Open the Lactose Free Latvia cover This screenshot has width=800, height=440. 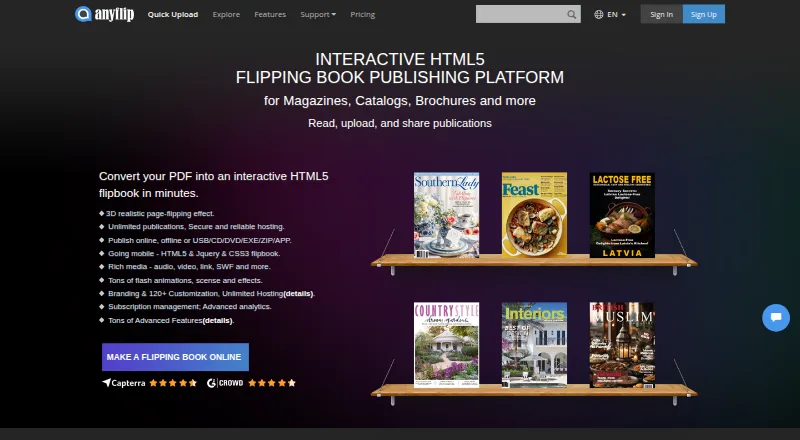tap(622, 215)
